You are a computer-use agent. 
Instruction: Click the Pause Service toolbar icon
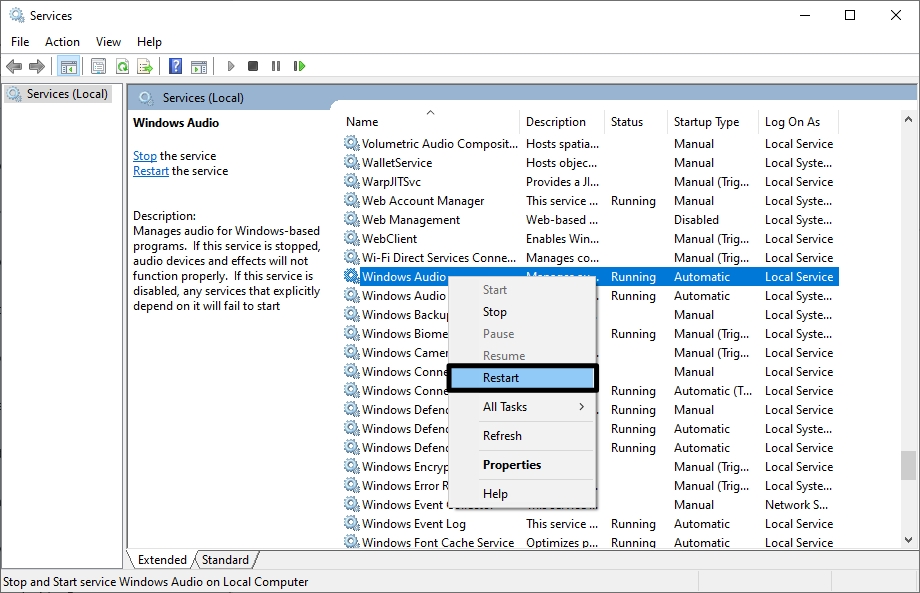[x=276, y=66]
